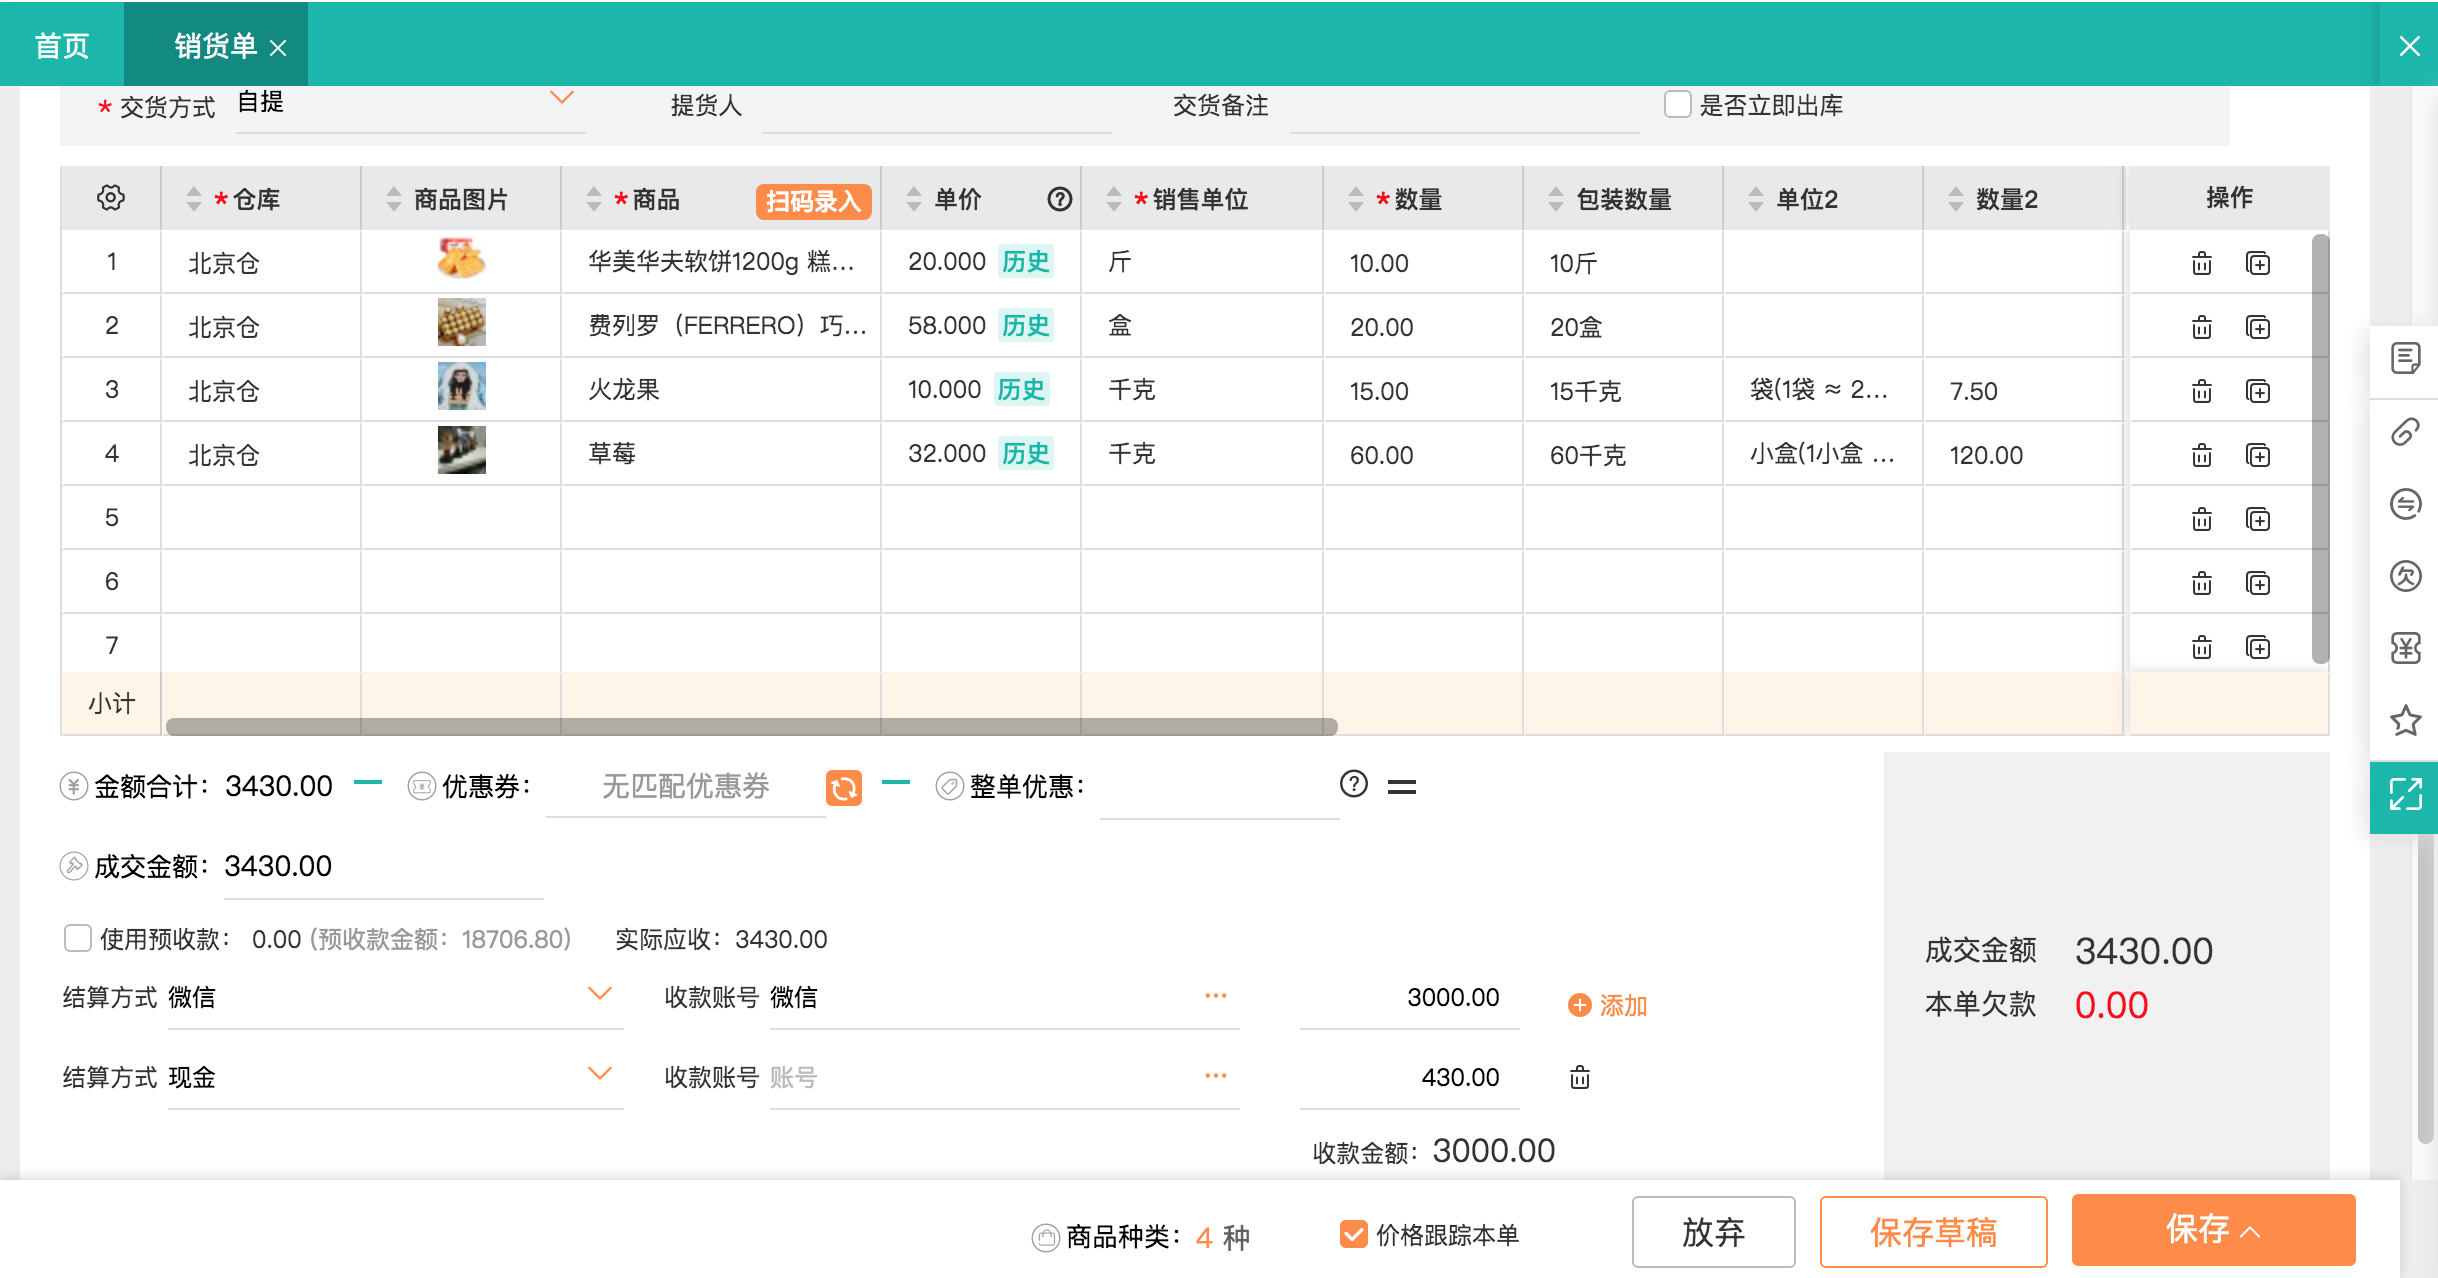Click the expand fullscreen icon on right sidebar
The image size is (2438, 1278).
[2404, 791]
